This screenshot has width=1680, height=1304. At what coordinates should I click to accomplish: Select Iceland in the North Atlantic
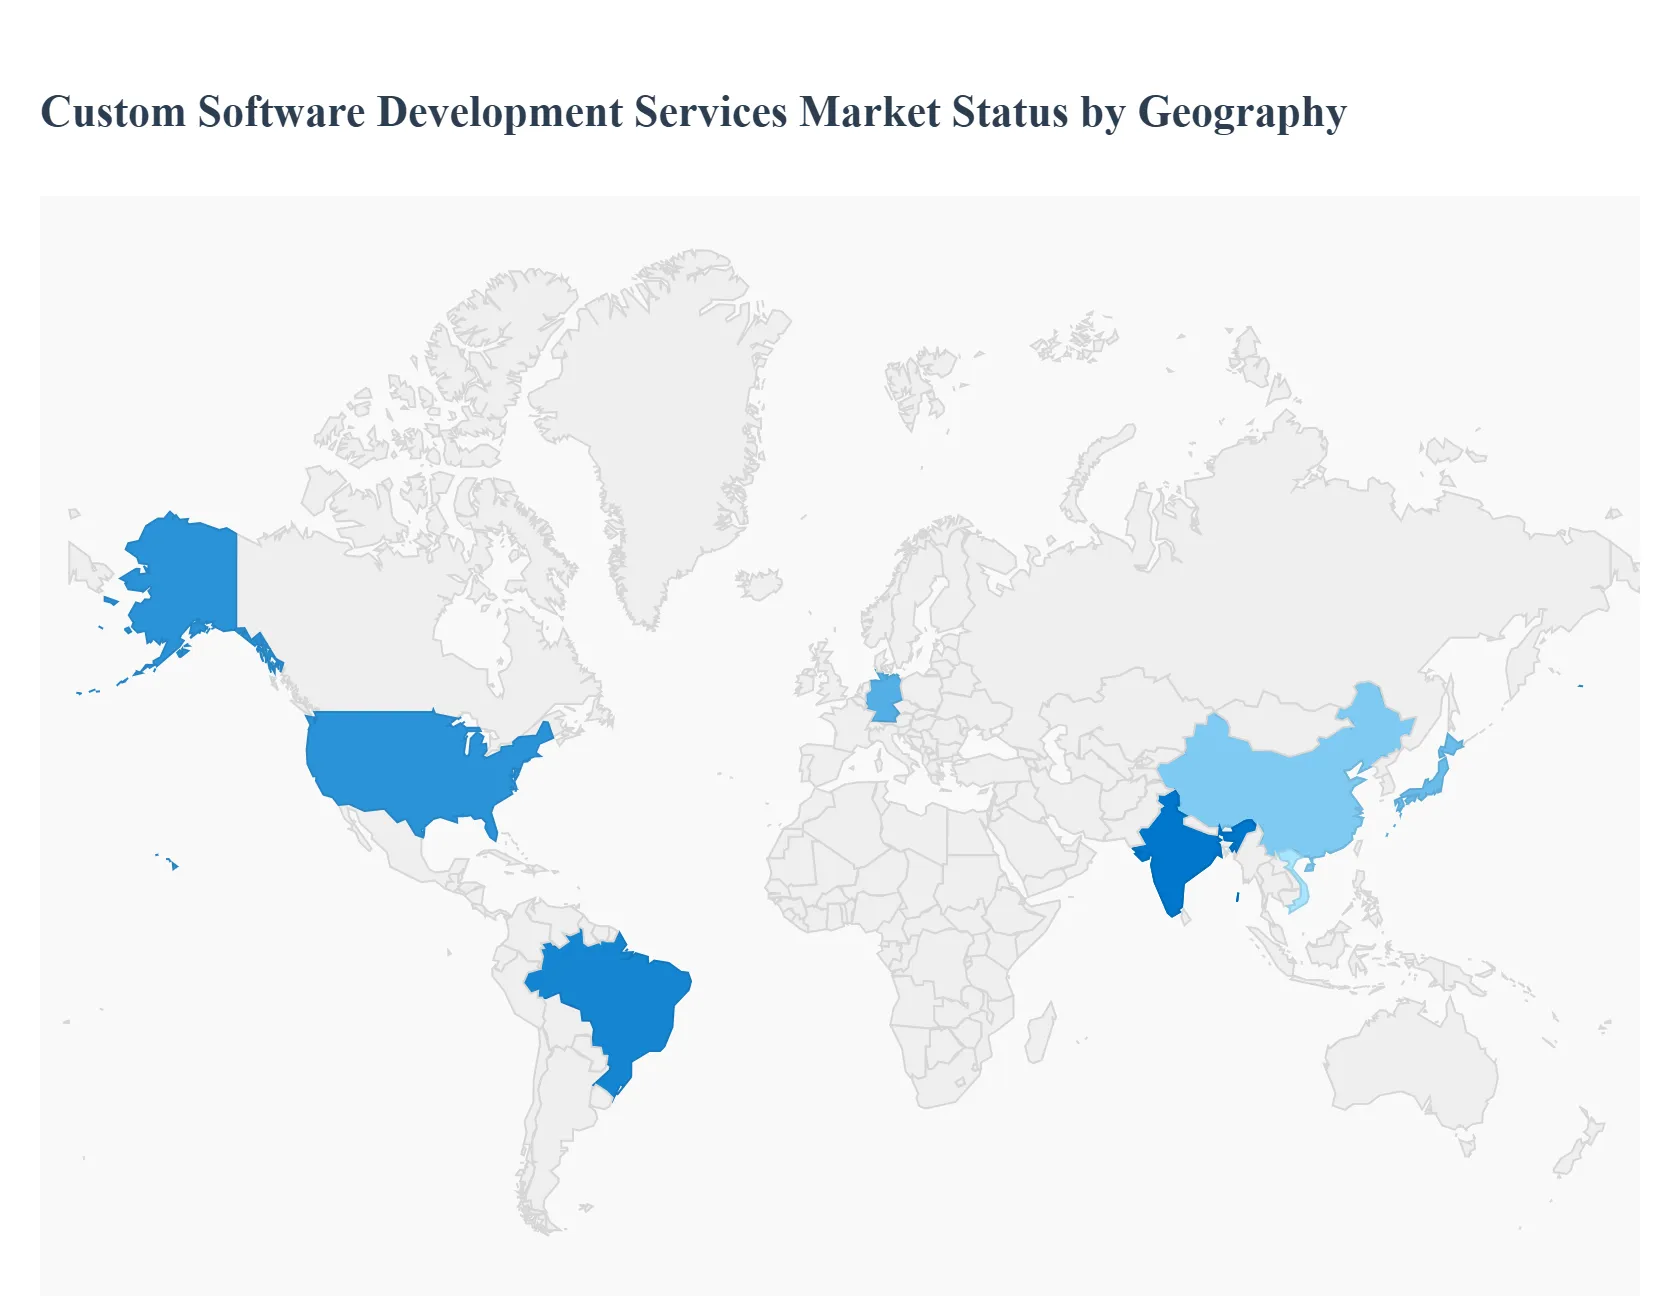(760, 583)
